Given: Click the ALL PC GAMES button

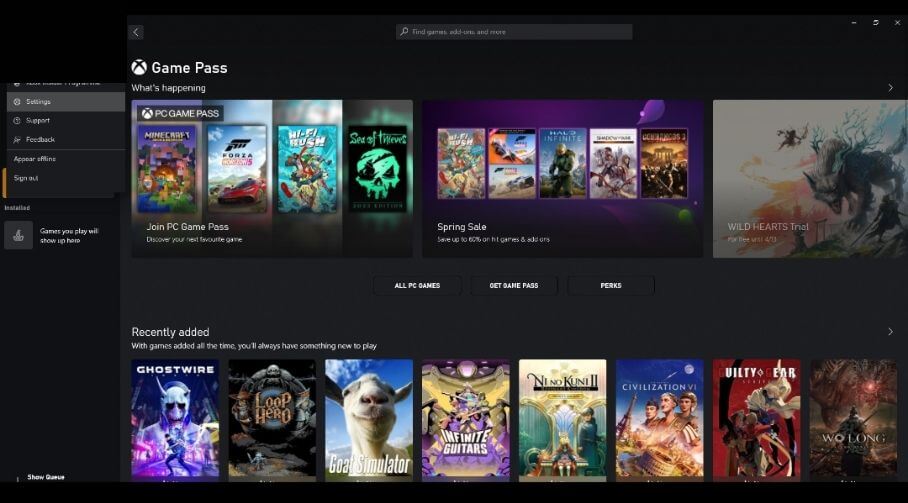Looking at the screenshot, I should pos(417,285).
